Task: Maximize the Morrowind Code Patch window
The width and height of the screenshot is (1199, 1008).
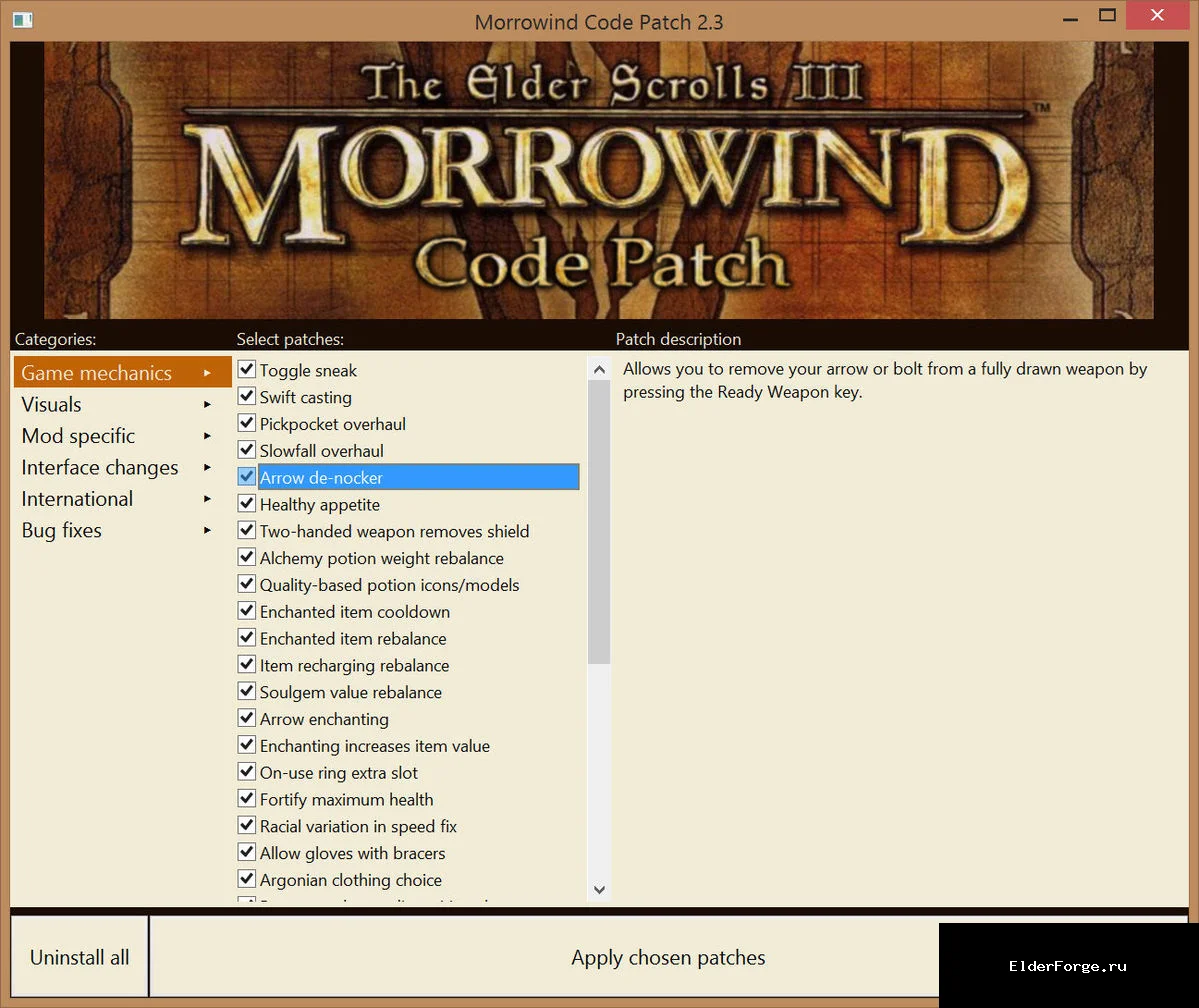Action: click(x=1107, y=16)
